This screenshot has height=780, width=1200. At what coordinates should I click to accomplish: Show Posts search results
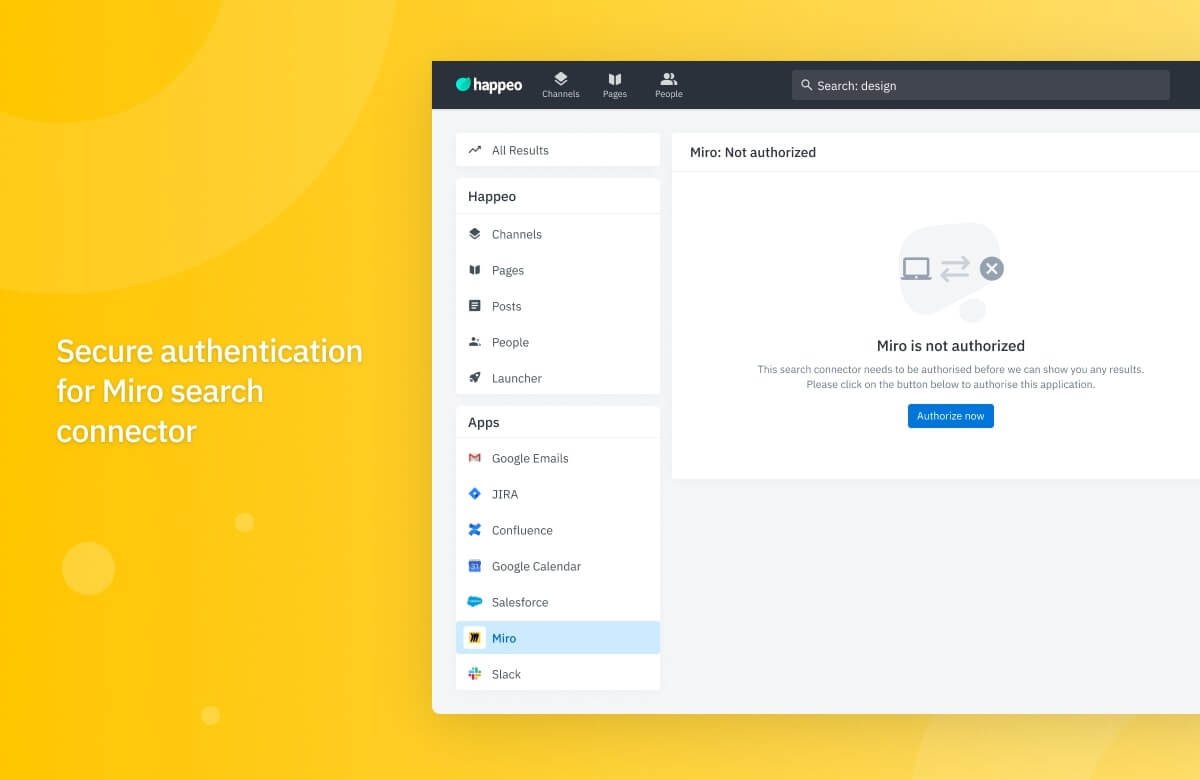pyautogui.click(x=506, y=306)
